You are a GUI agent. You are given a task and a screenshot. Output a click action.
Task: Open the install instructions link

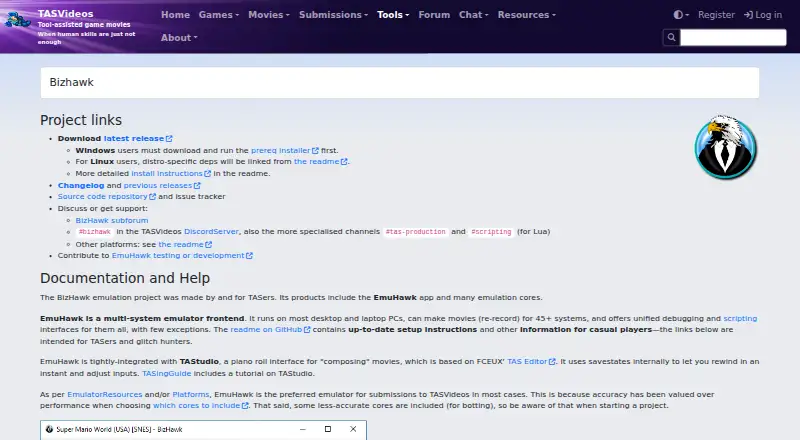click(x=167, y=174)
